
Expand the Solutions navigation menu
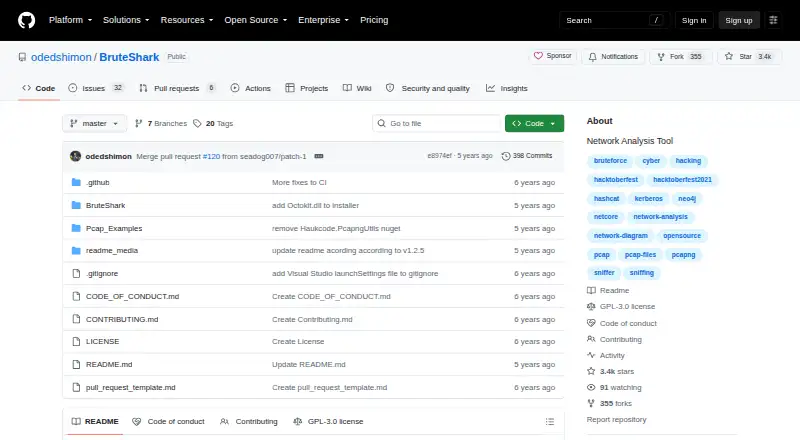click(126, 20)
